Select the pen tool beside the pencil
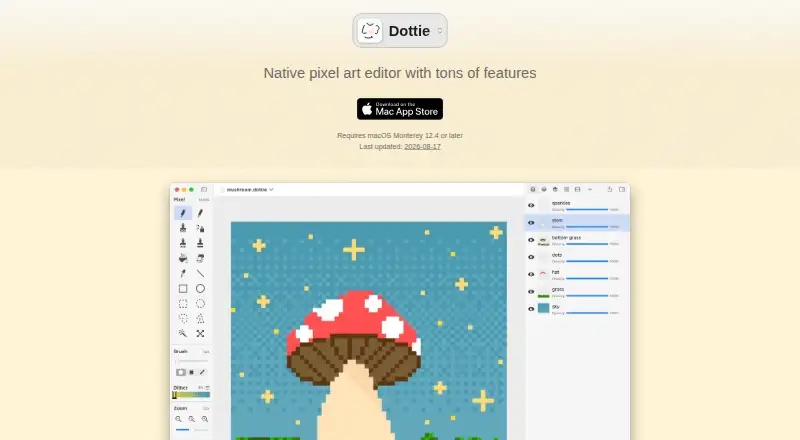The width and height of the screenshot is (800, 440). point(200,213)
